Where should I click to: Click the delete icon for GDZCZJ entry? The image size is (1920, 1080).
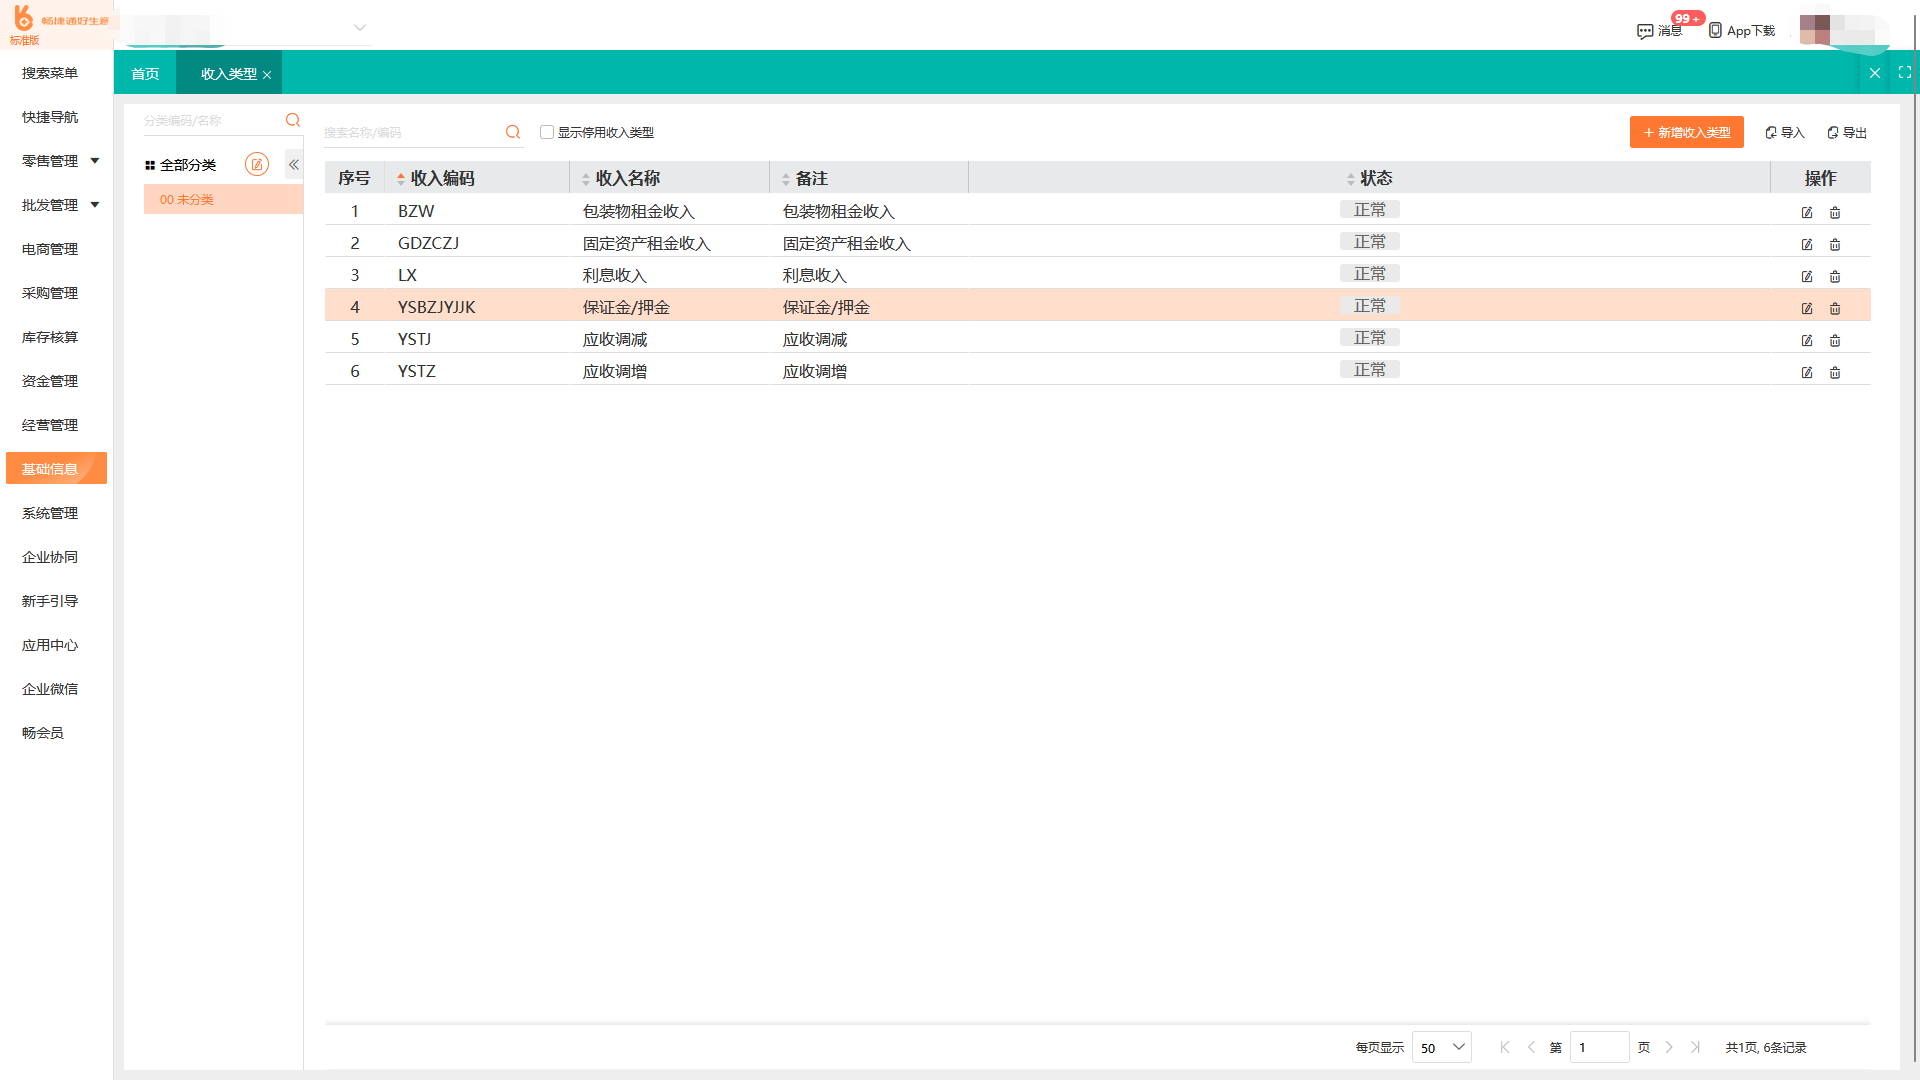click(1836, 243)
